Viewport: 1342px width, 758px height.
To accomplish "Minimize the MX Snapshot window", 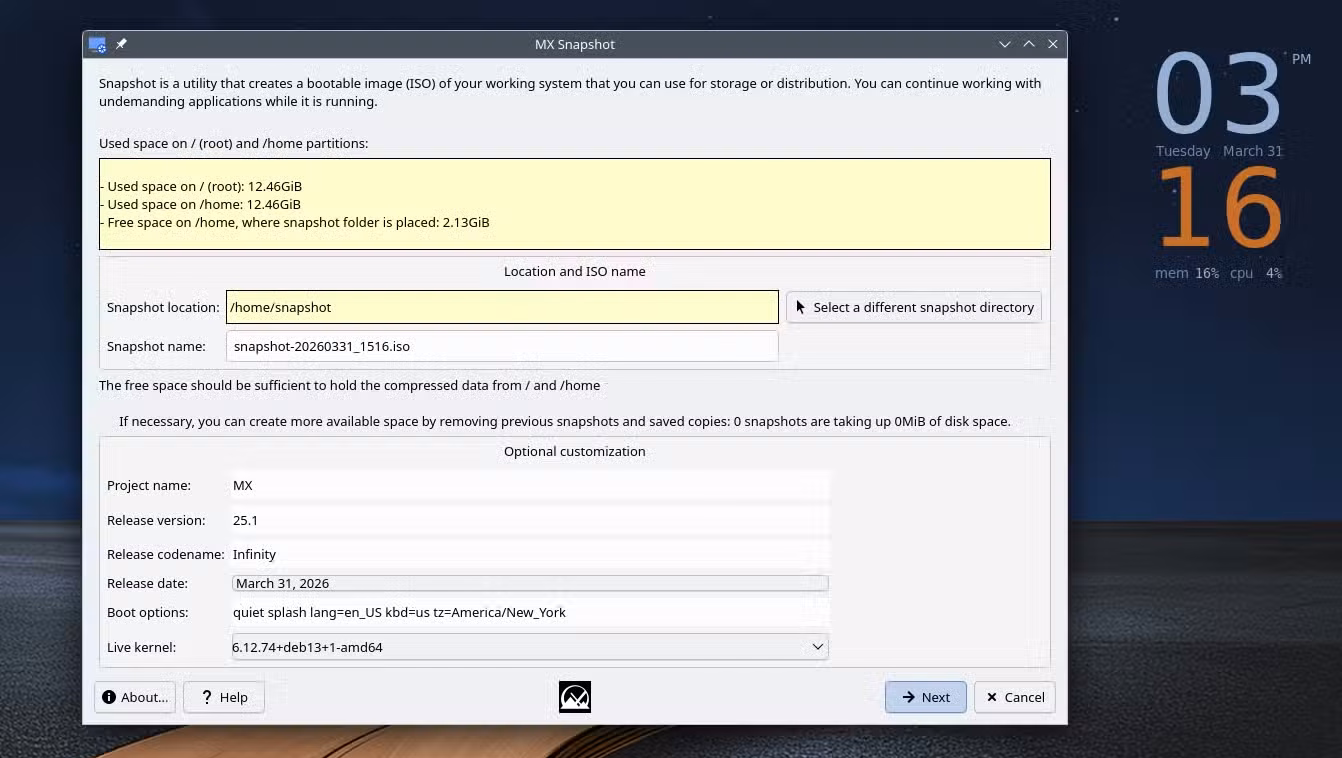I will 1005,44.
